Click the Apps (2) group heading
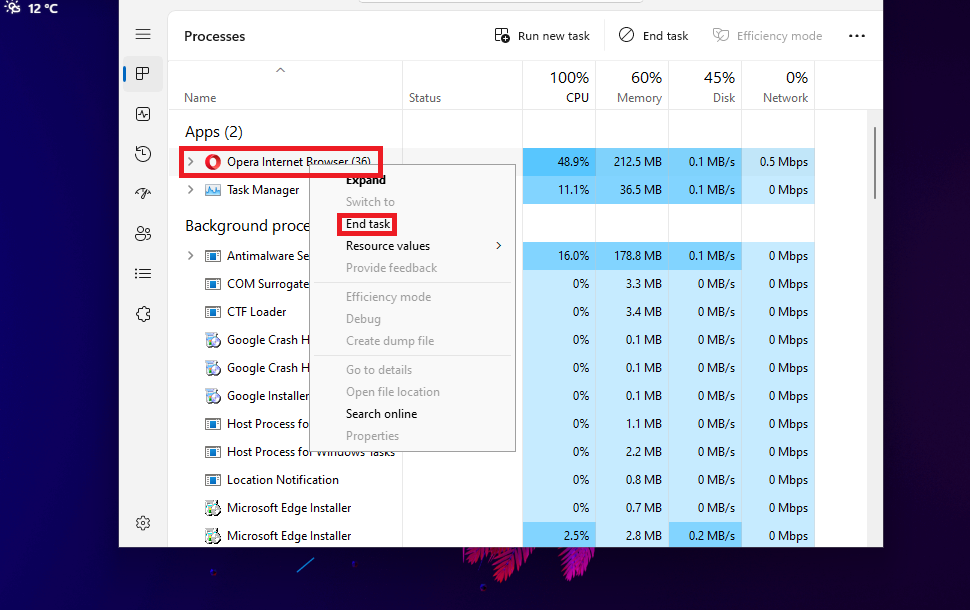This screenshot has width=970, height=610. click(x=213, y=132)
